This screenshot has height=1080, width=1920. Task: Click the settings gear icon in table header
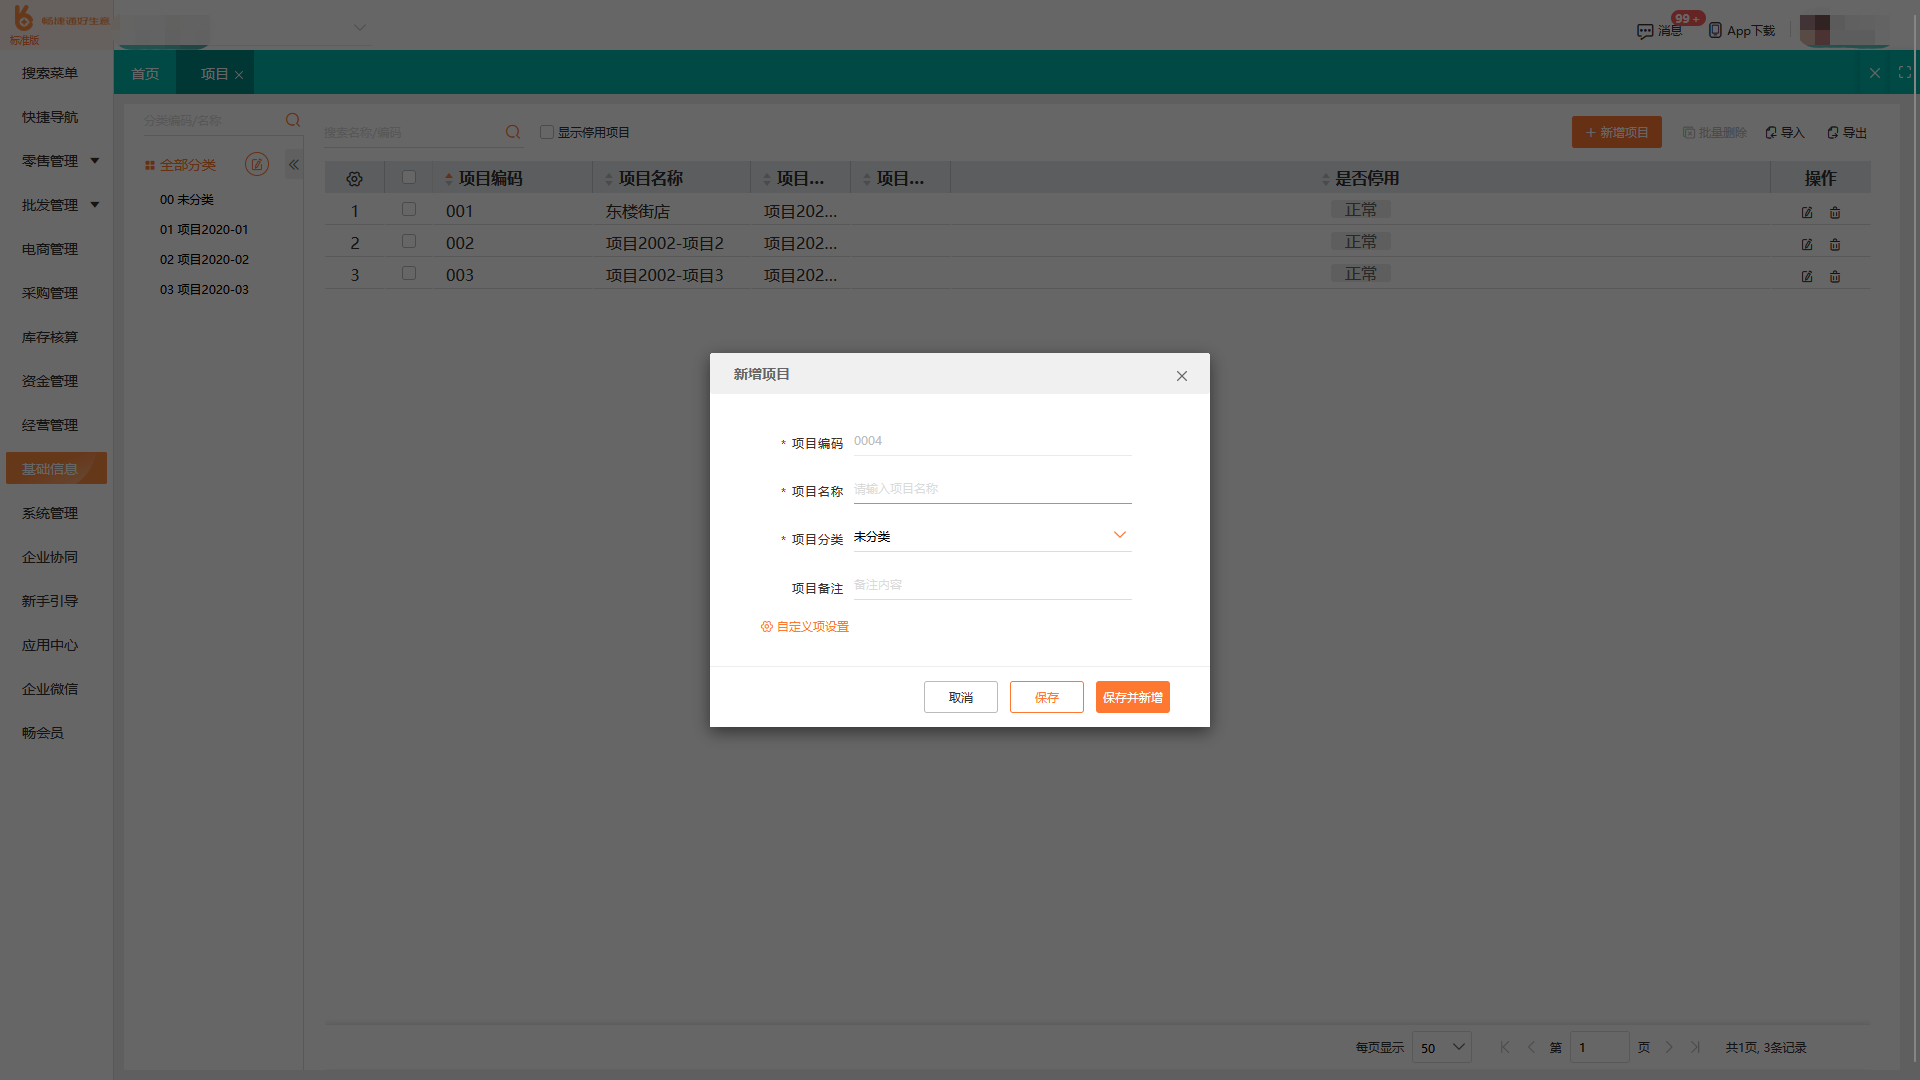coord(355,178)
